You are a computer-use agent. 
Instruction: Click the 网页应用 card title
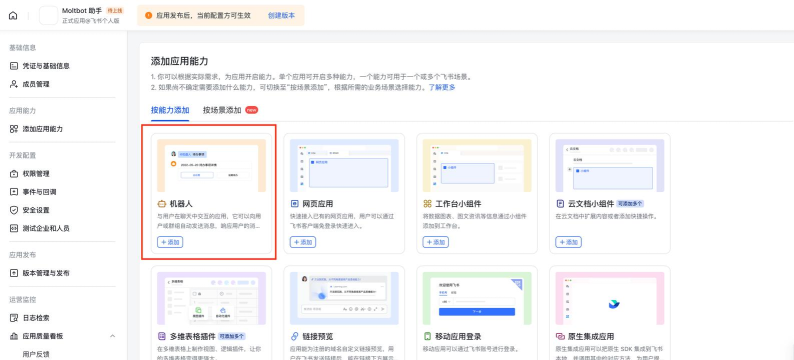[317, 204]
